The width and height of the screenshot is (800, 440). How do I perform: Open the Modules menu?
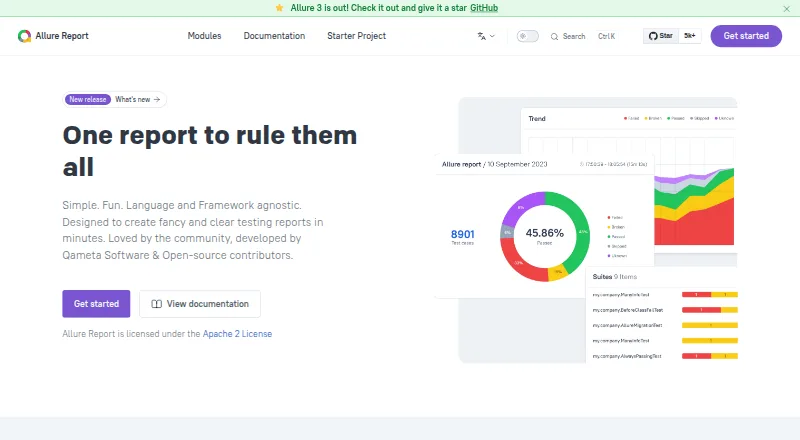(x=204, y=36)
